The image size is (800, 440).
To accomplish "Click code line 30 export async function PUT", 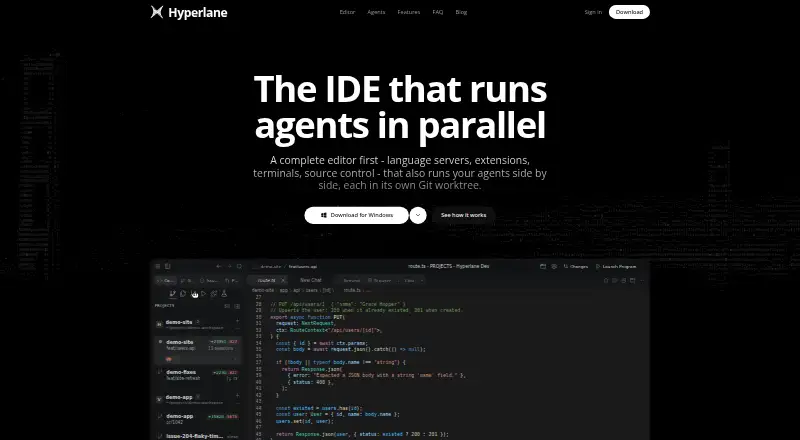I will click(x=308, y=317).
